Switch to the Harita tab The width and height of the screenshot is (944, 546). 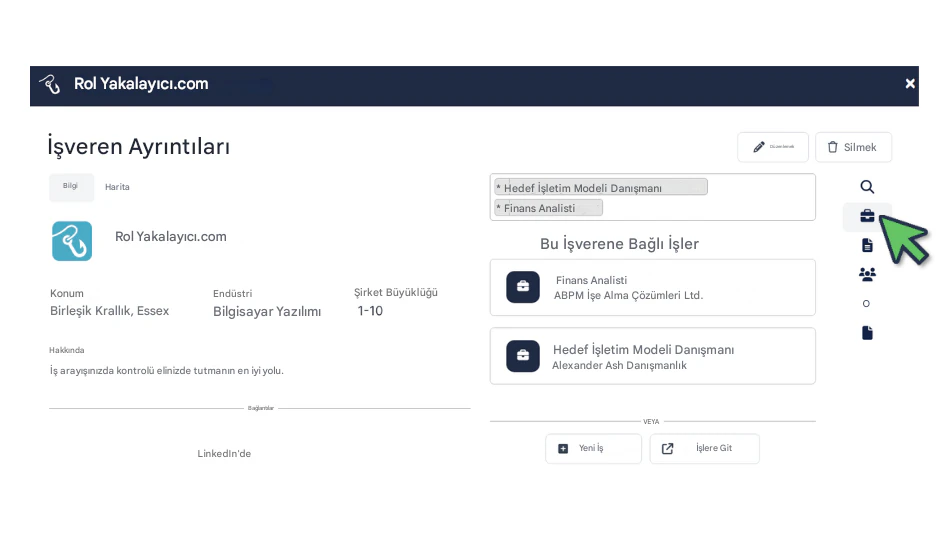pyautogui.click(x=117, y=187)
